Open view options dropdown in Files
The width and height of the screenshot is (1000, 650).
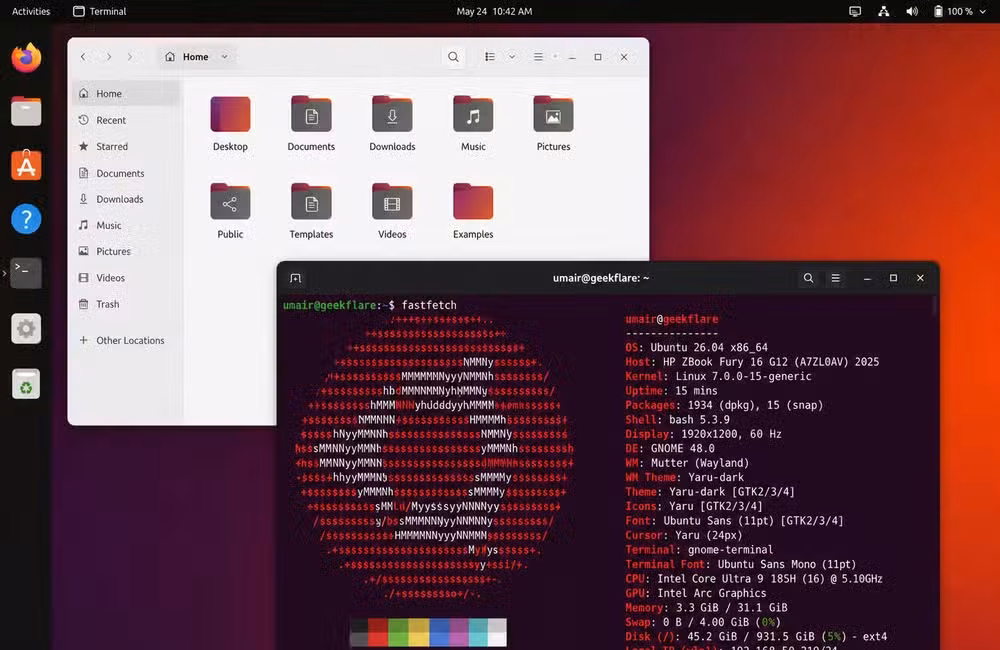[x=511, y=57]
